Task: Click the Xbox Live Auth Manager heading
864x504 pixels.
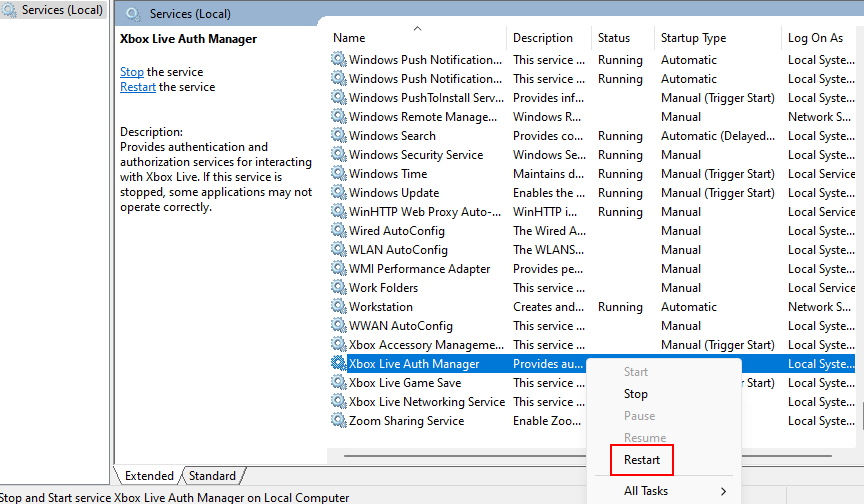Action: (188, 39)
